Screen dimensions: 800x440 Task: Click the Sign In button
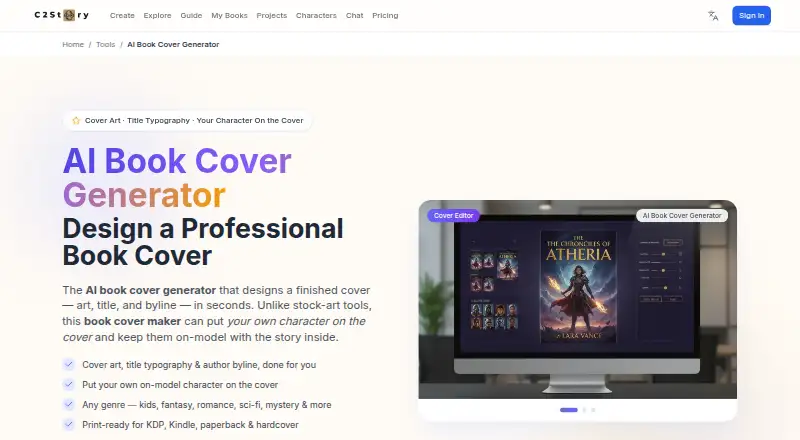(x=751, y=16)
